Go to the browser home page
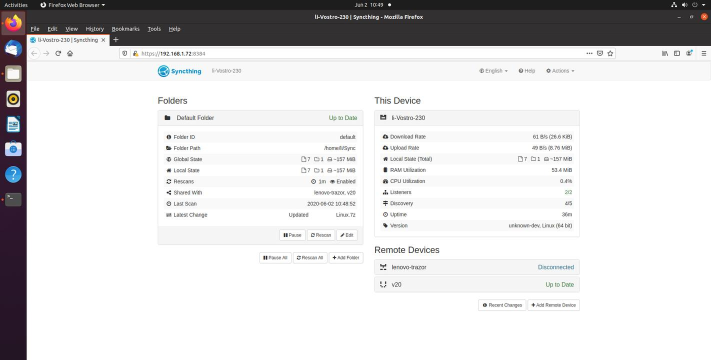The width and height of the screenshot is (711, 360). click(70, 54)
